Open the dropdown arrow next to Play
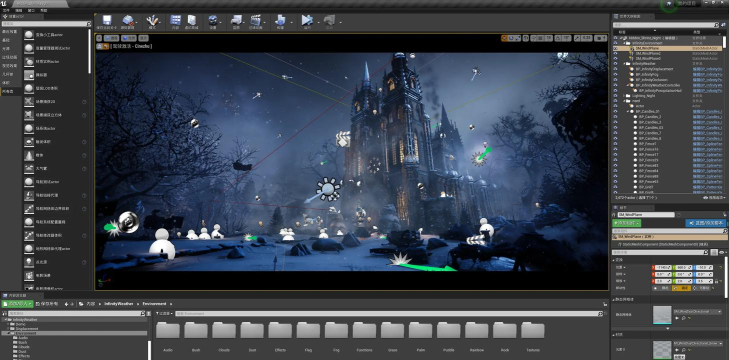 click(x=318, y=21)
